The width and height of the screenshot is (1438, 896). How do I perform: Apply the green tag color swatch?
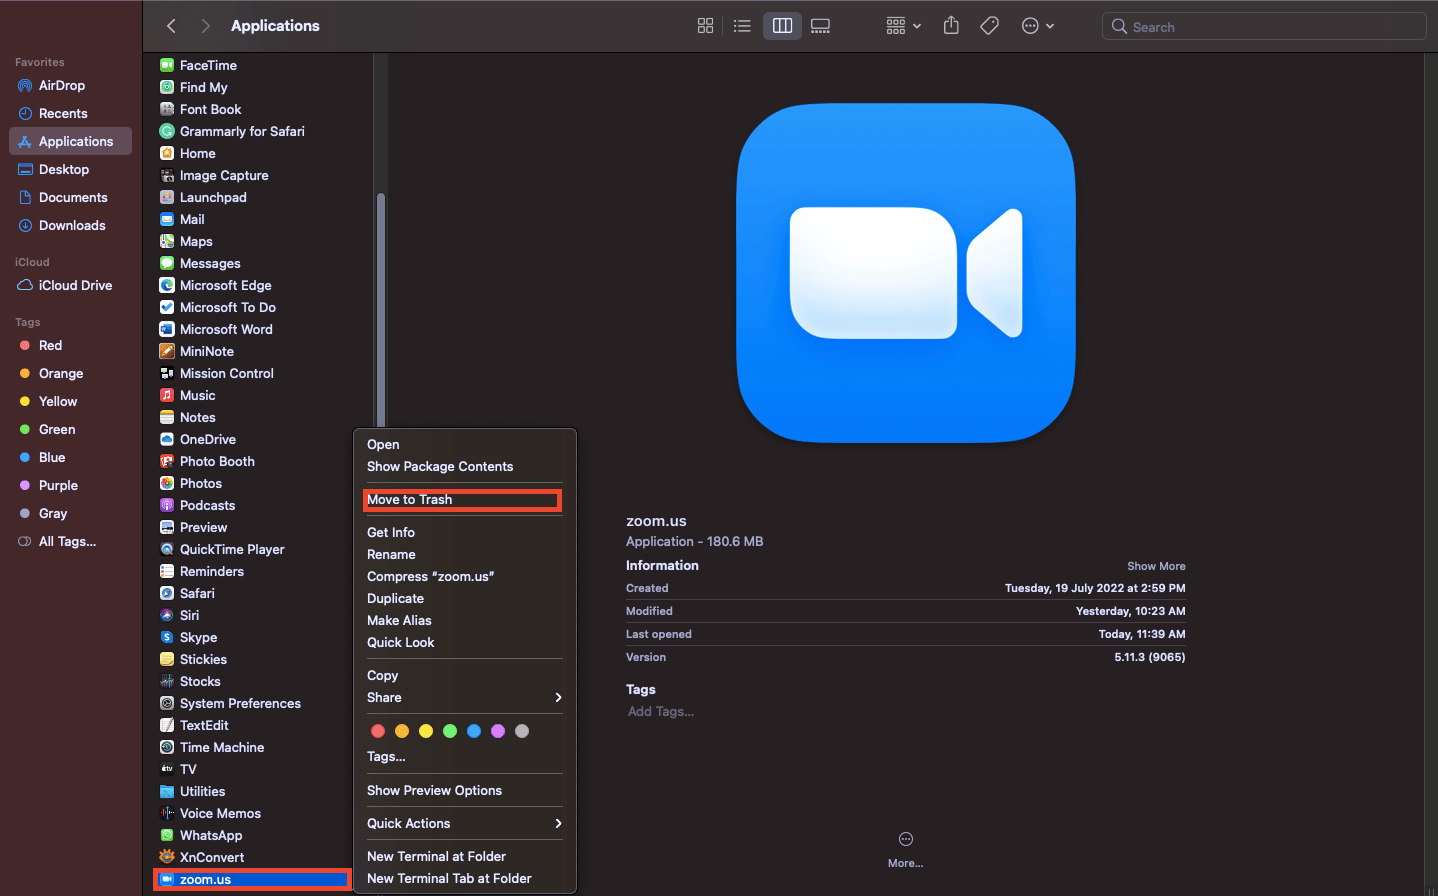pyautogui.click(x=449, y=730)
